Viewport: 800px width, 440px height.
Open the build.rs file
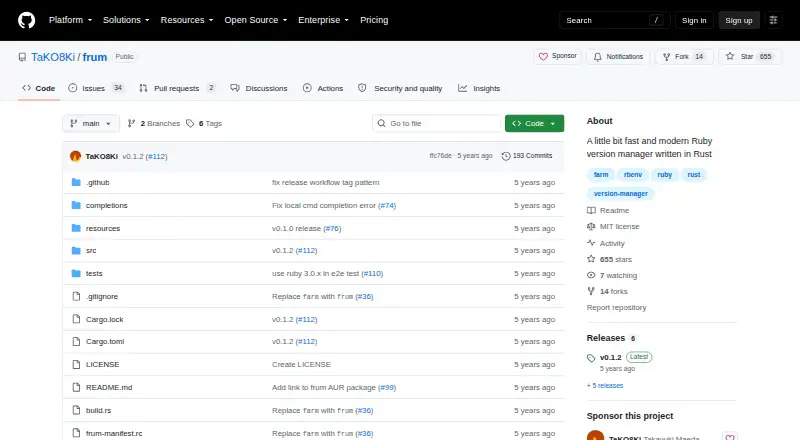point(98,410)
